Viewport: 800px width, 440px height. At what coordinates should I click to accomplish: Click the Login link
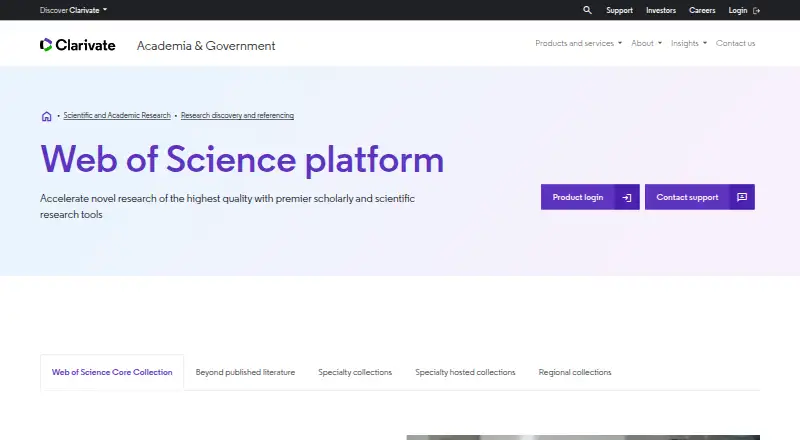[x=738, y=10]
